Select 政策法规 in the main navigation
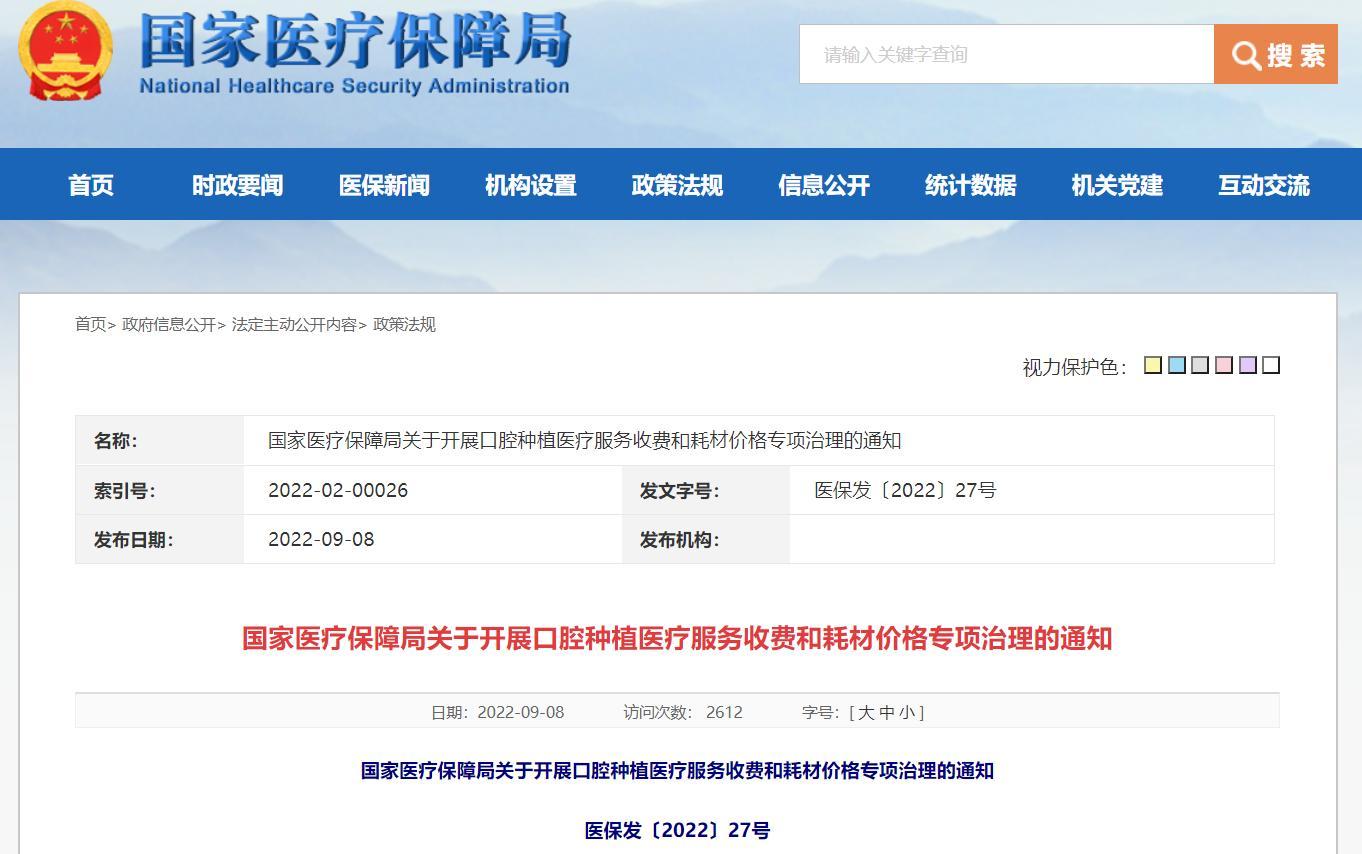The image size is (1362, 854). pos(677,185)
